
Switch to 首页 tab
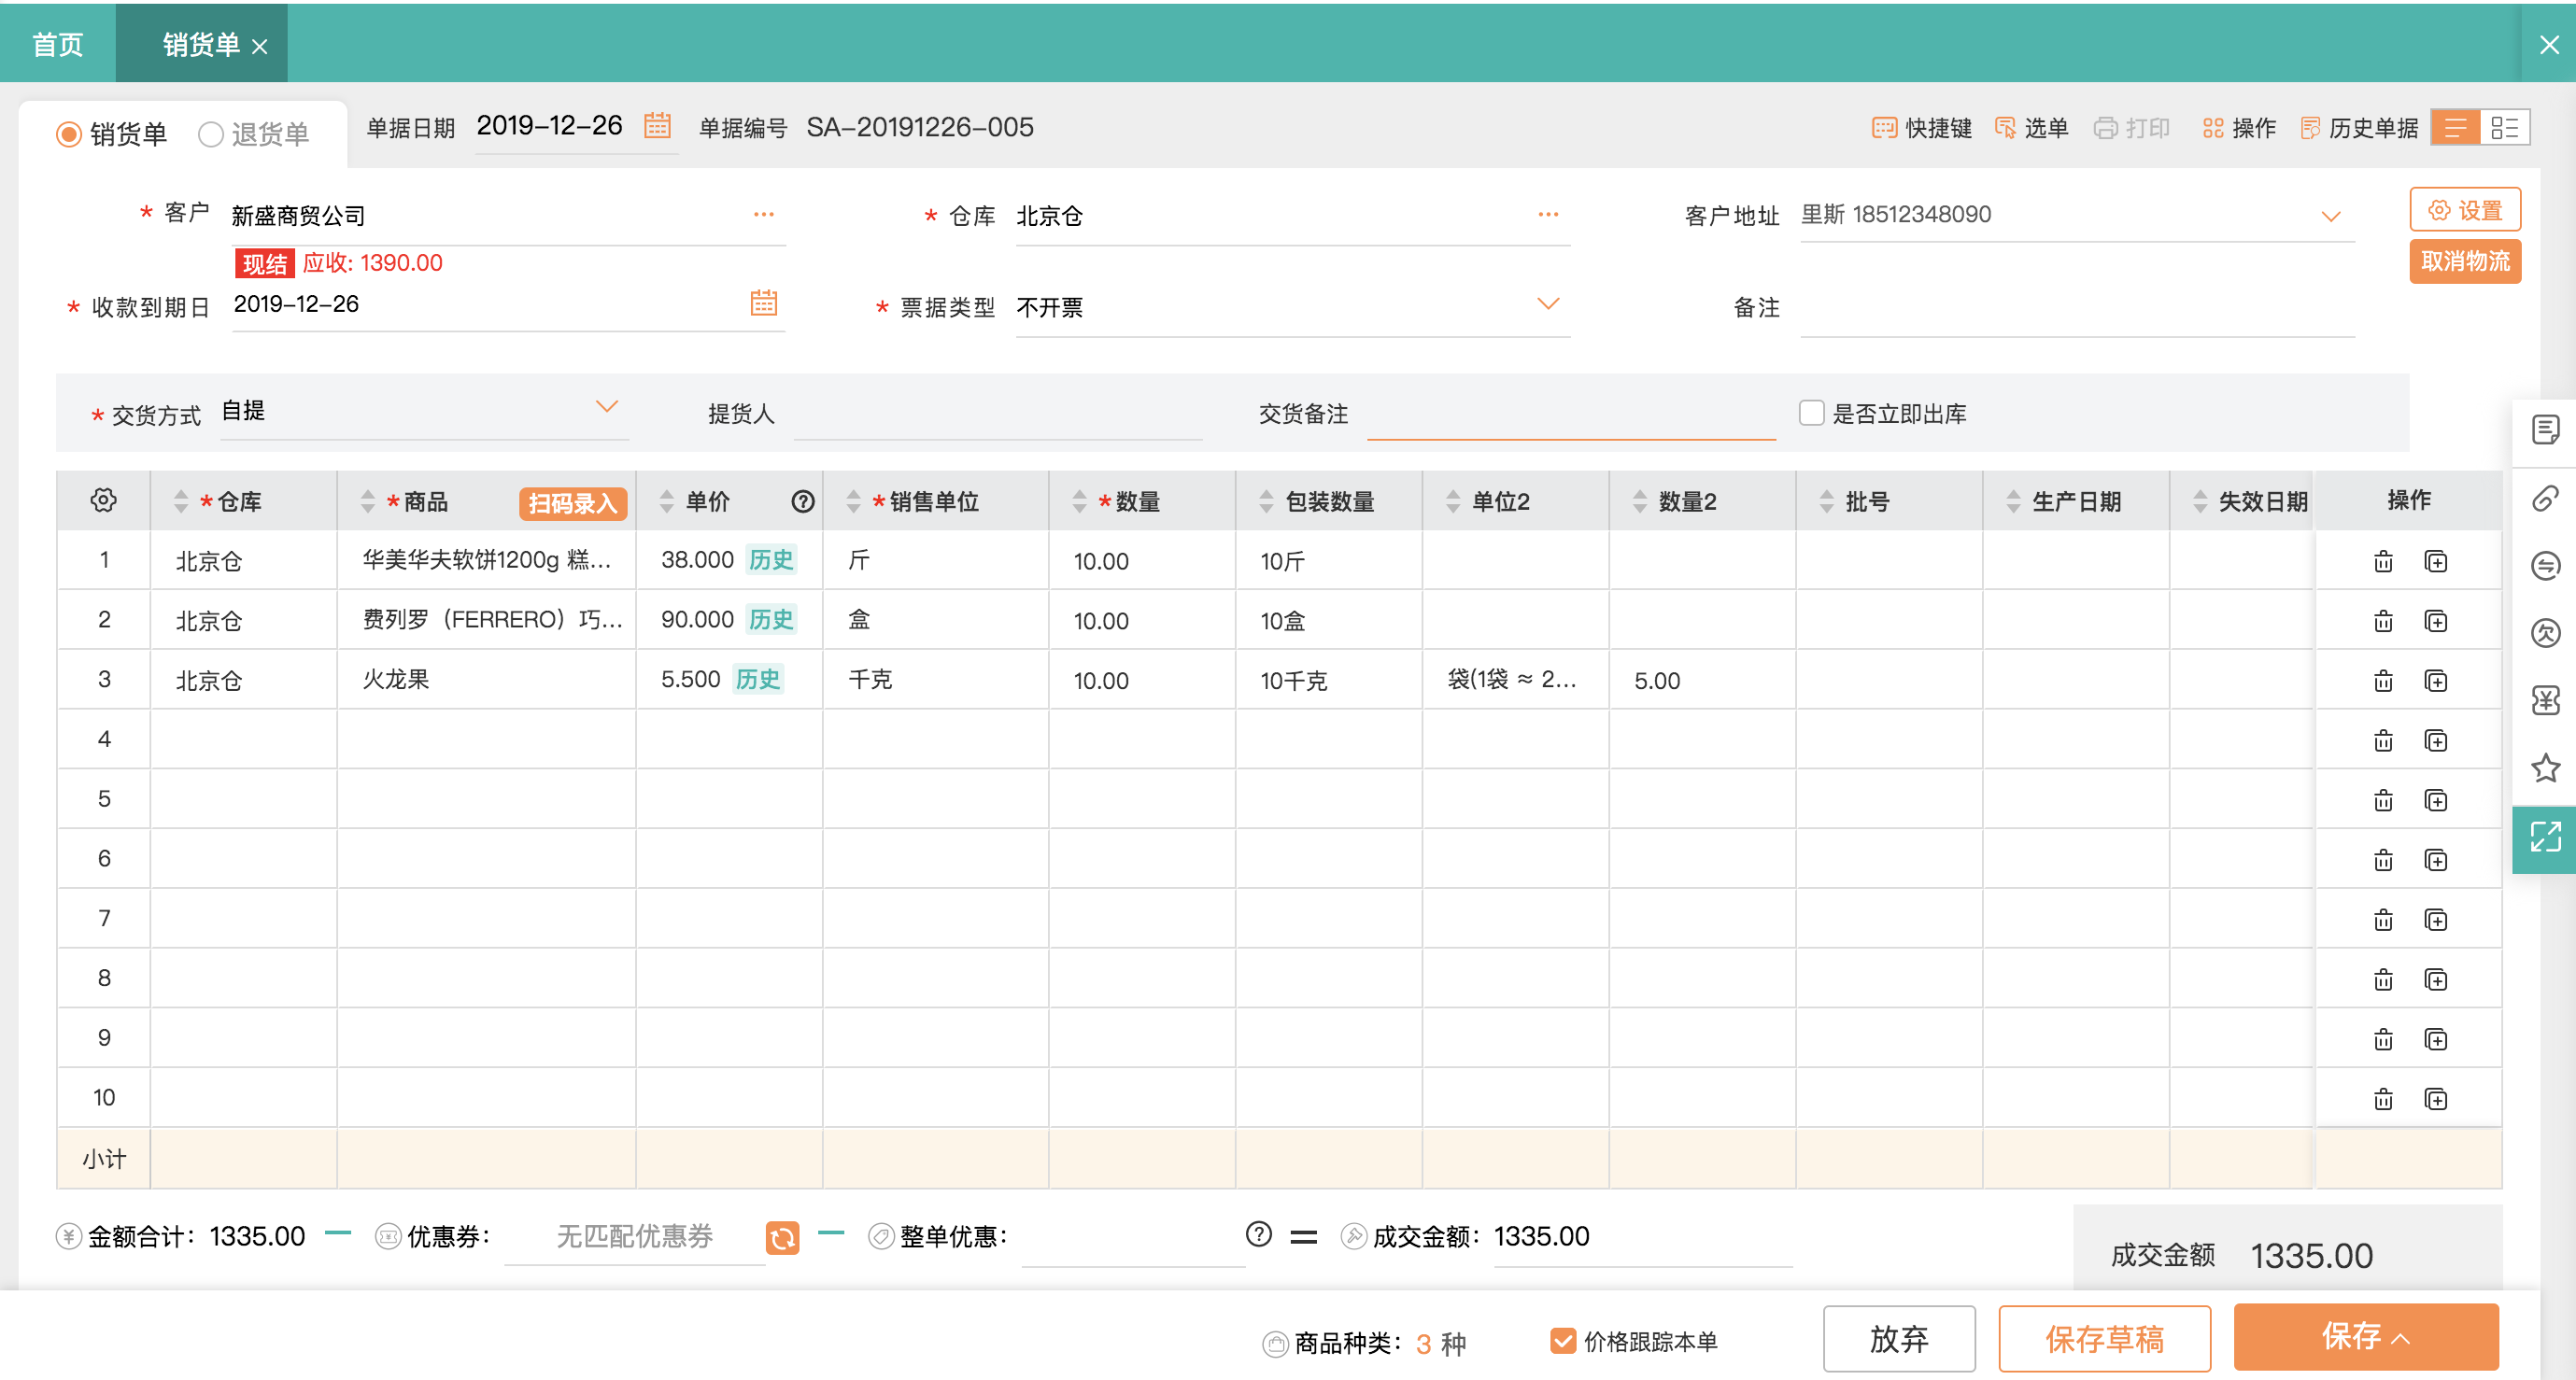click(x=60, y=46)
